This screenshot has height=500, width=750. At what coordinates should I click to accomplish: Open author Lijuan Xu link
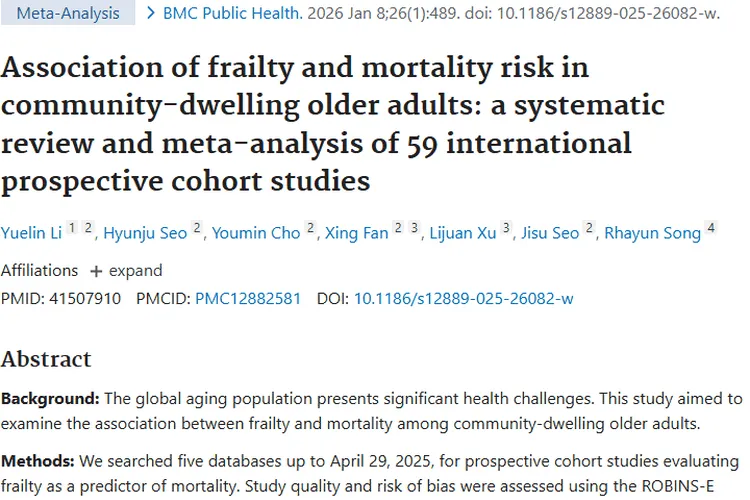coord(463,233)
